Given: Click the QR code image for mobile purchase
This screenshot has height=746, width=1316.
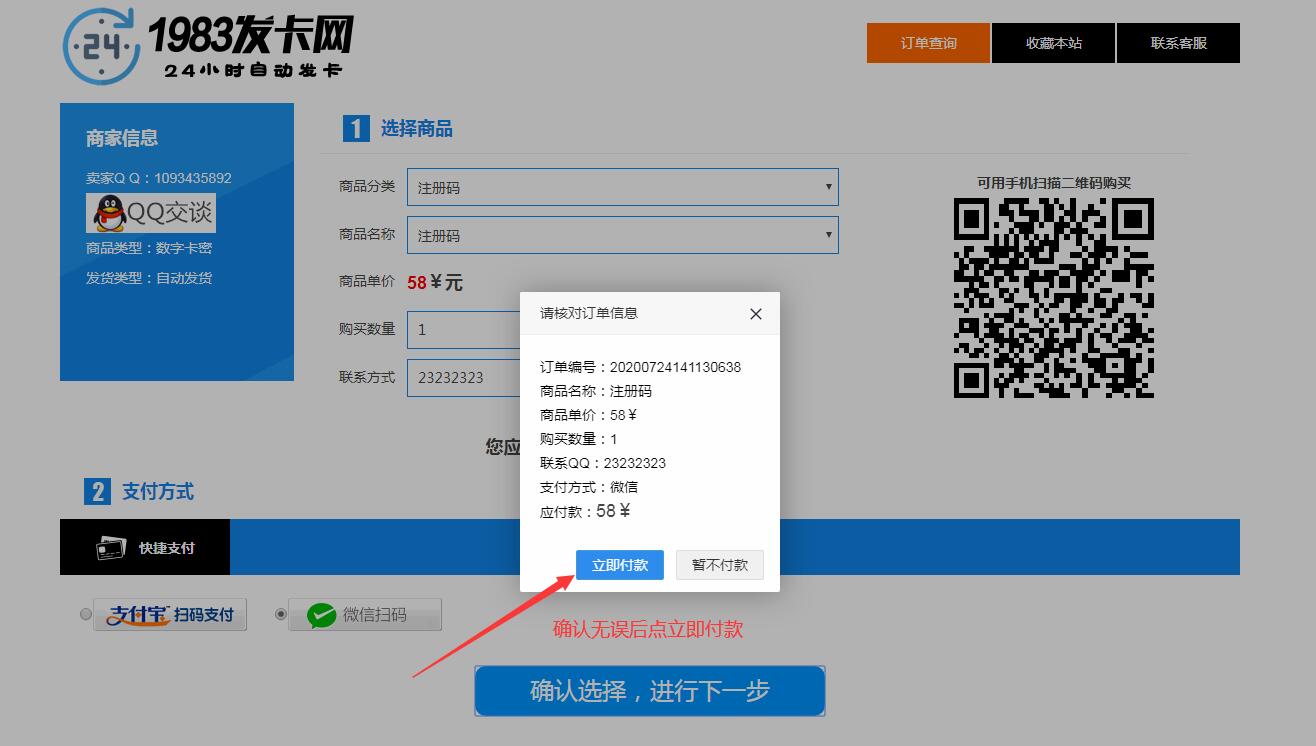Looking at the screenshot, I should coord(1054,297).
